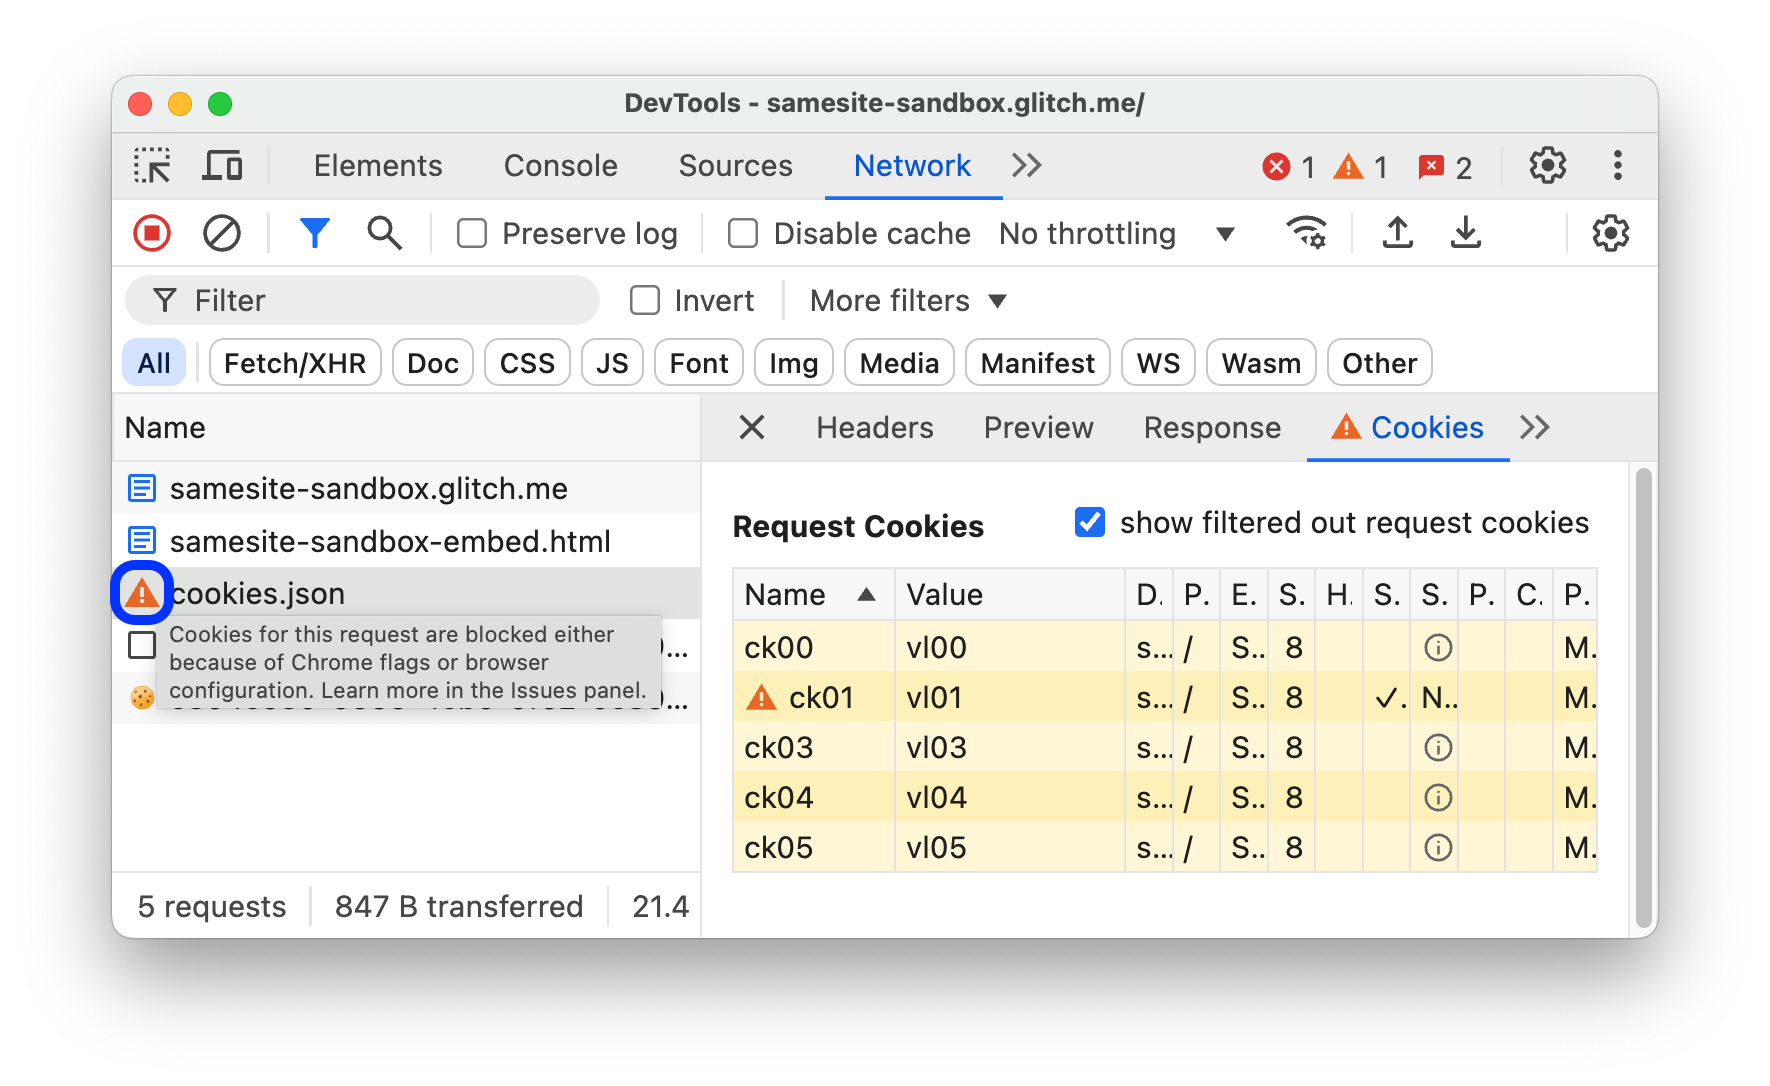Viewport: 1770px width, 1086px height.
Task: Open network request search
Action: [384, 233]
